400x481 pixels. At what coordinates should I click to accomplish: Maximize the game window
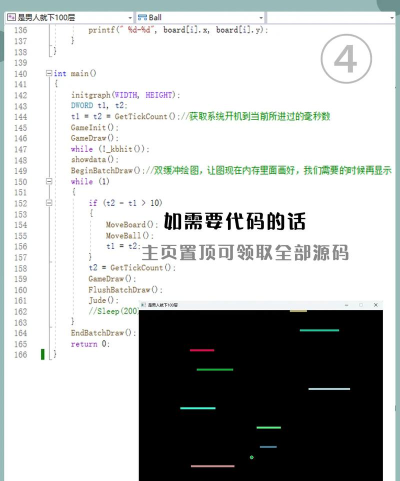[361, 305]
